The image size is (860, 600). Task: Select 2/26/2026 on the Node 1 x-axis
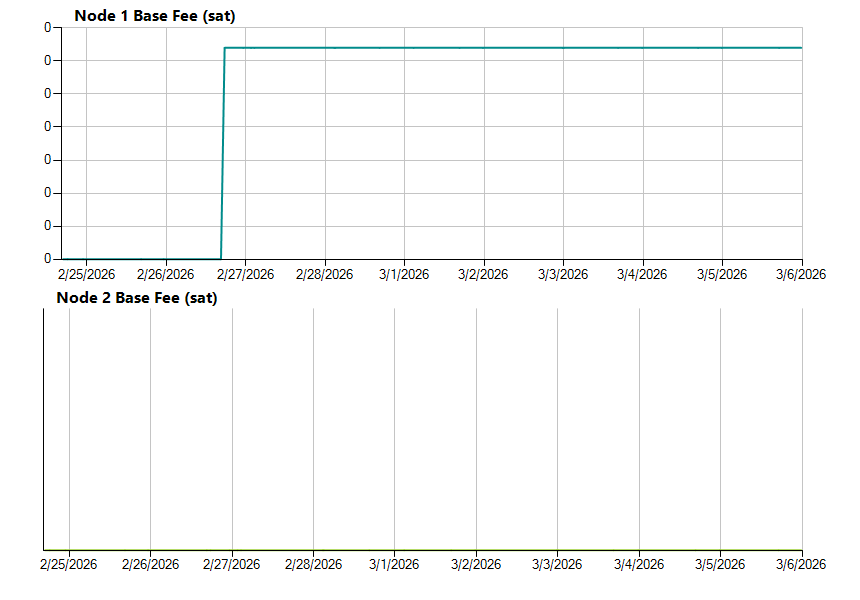click(165, 274)
